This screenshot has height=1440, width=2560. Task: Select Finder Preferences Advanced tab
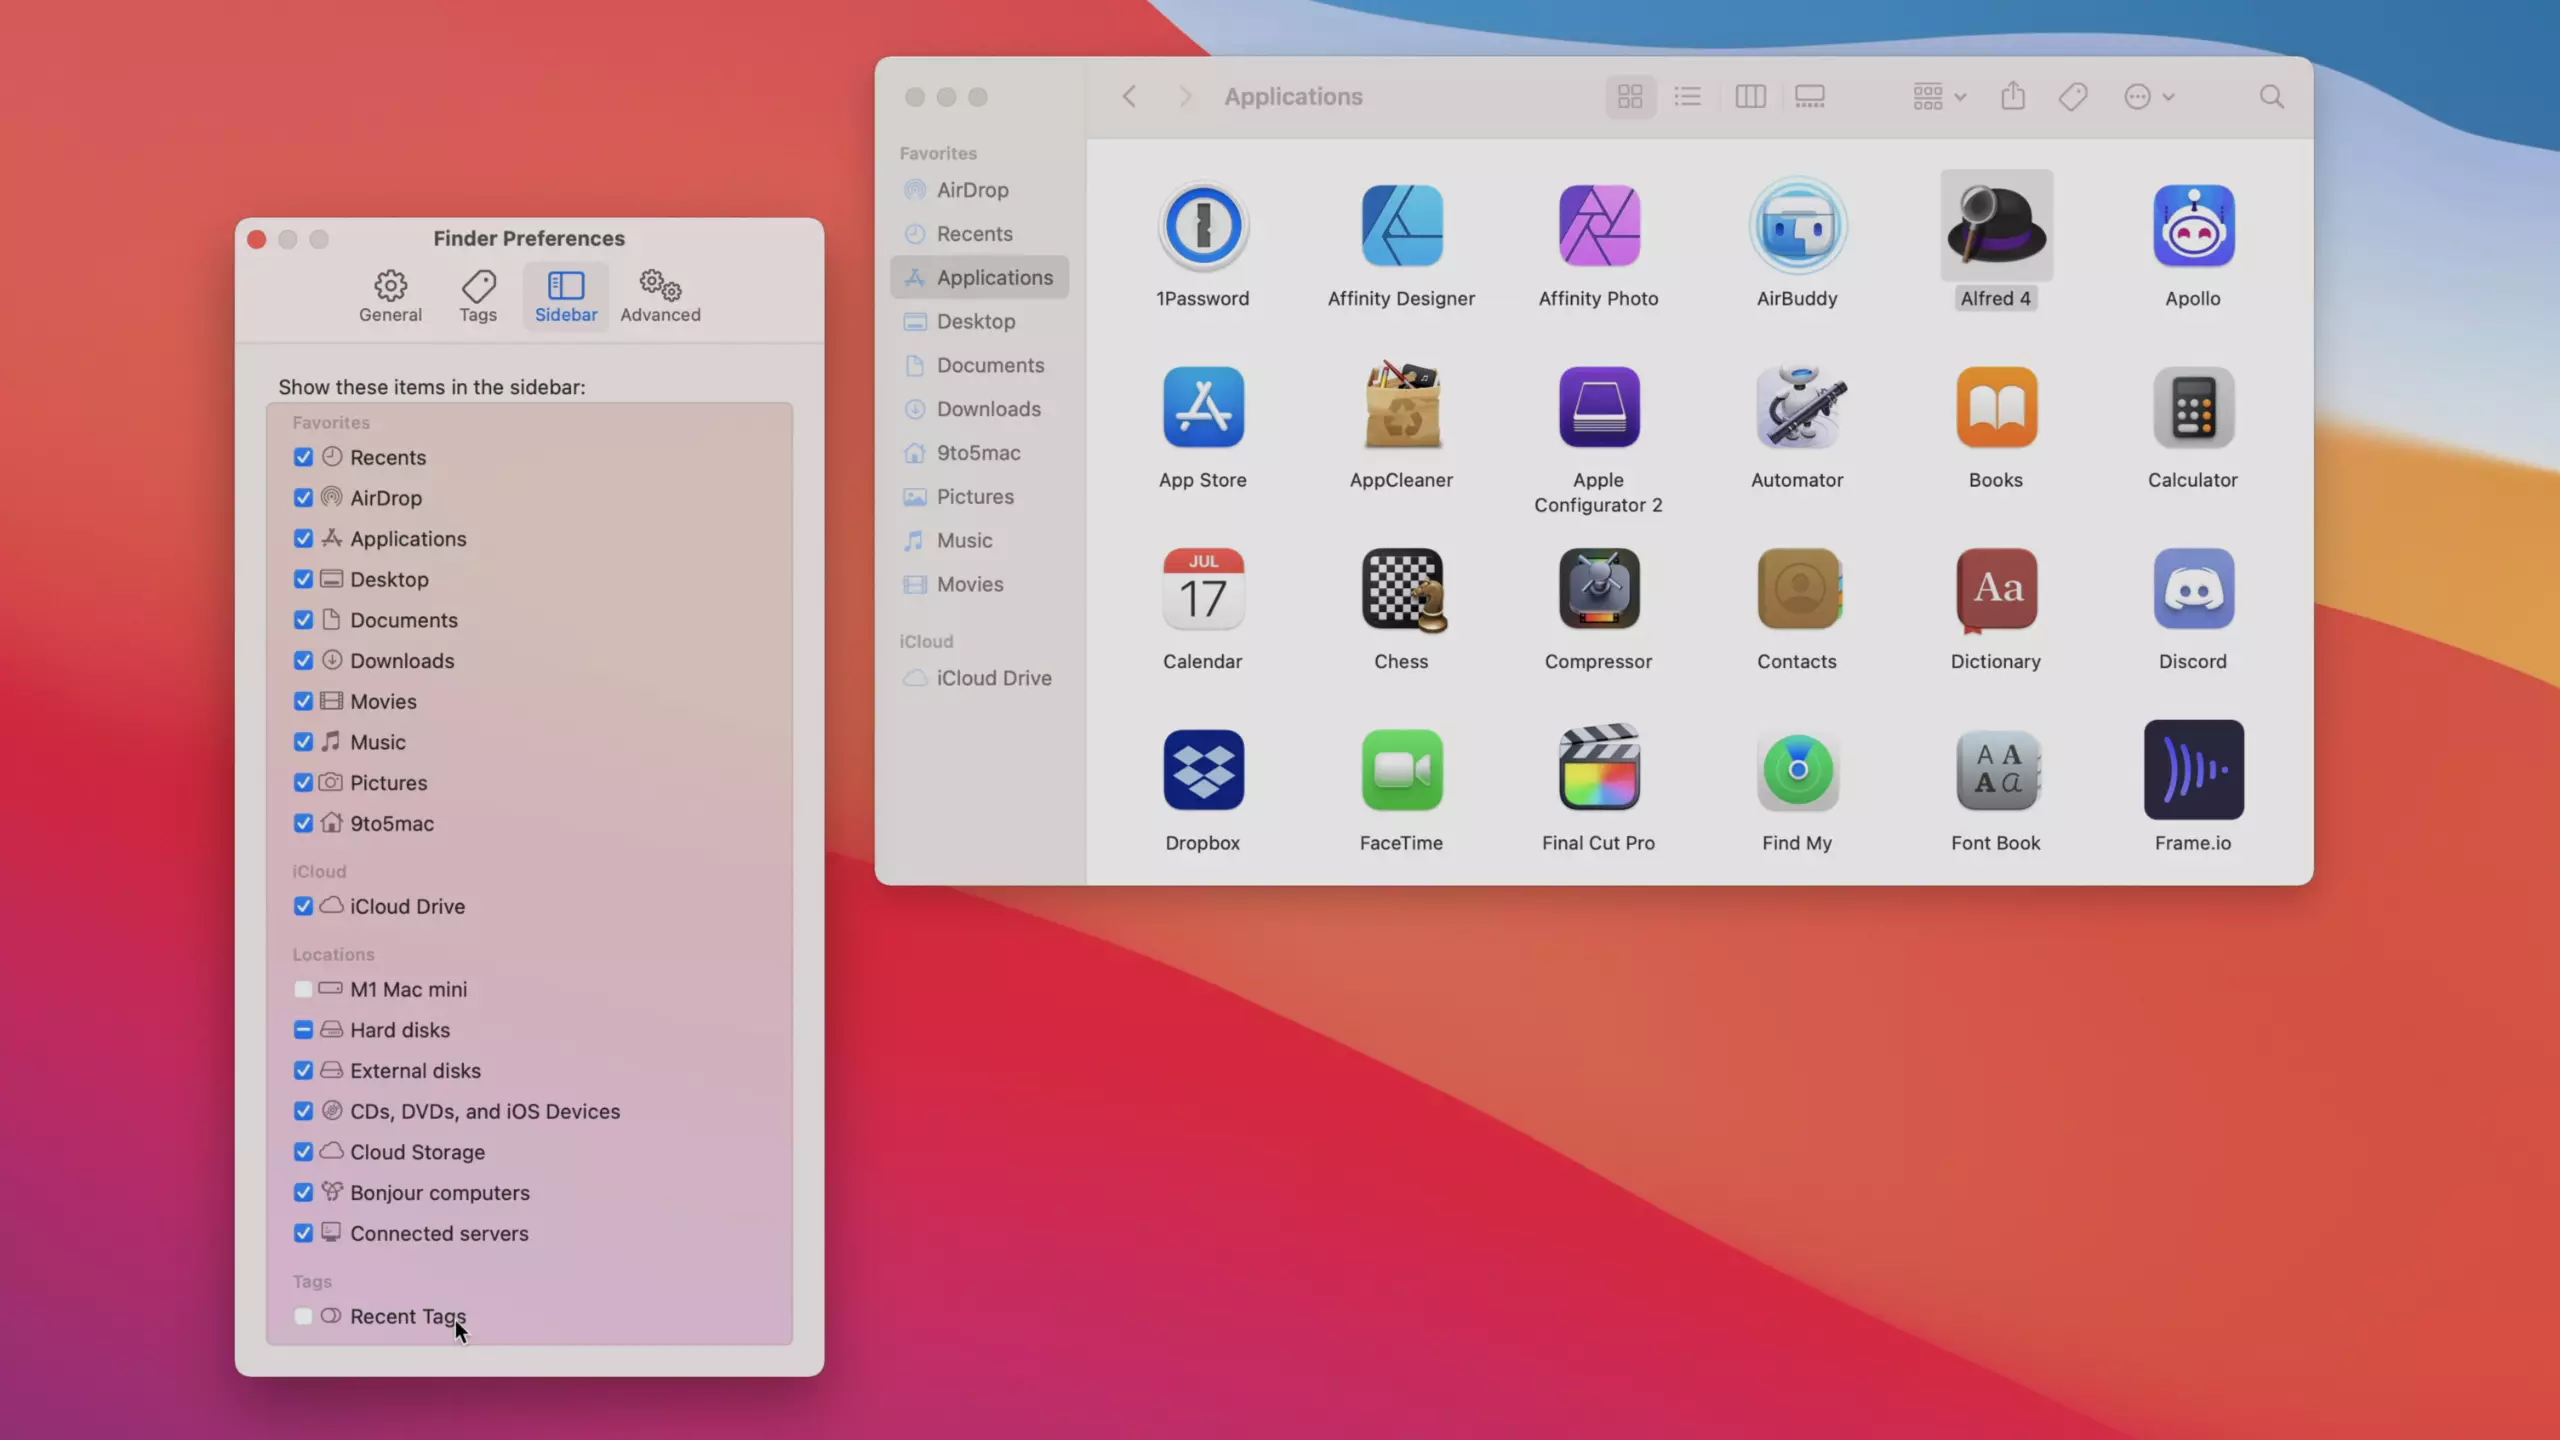click(x=659, y=294)
